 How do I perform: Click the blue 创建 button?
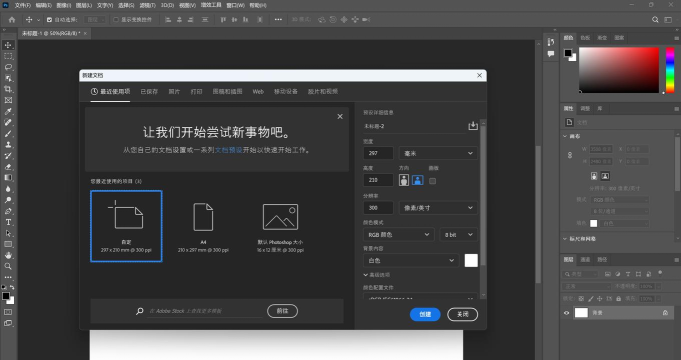pyautogui.click(x=425, y=314)
